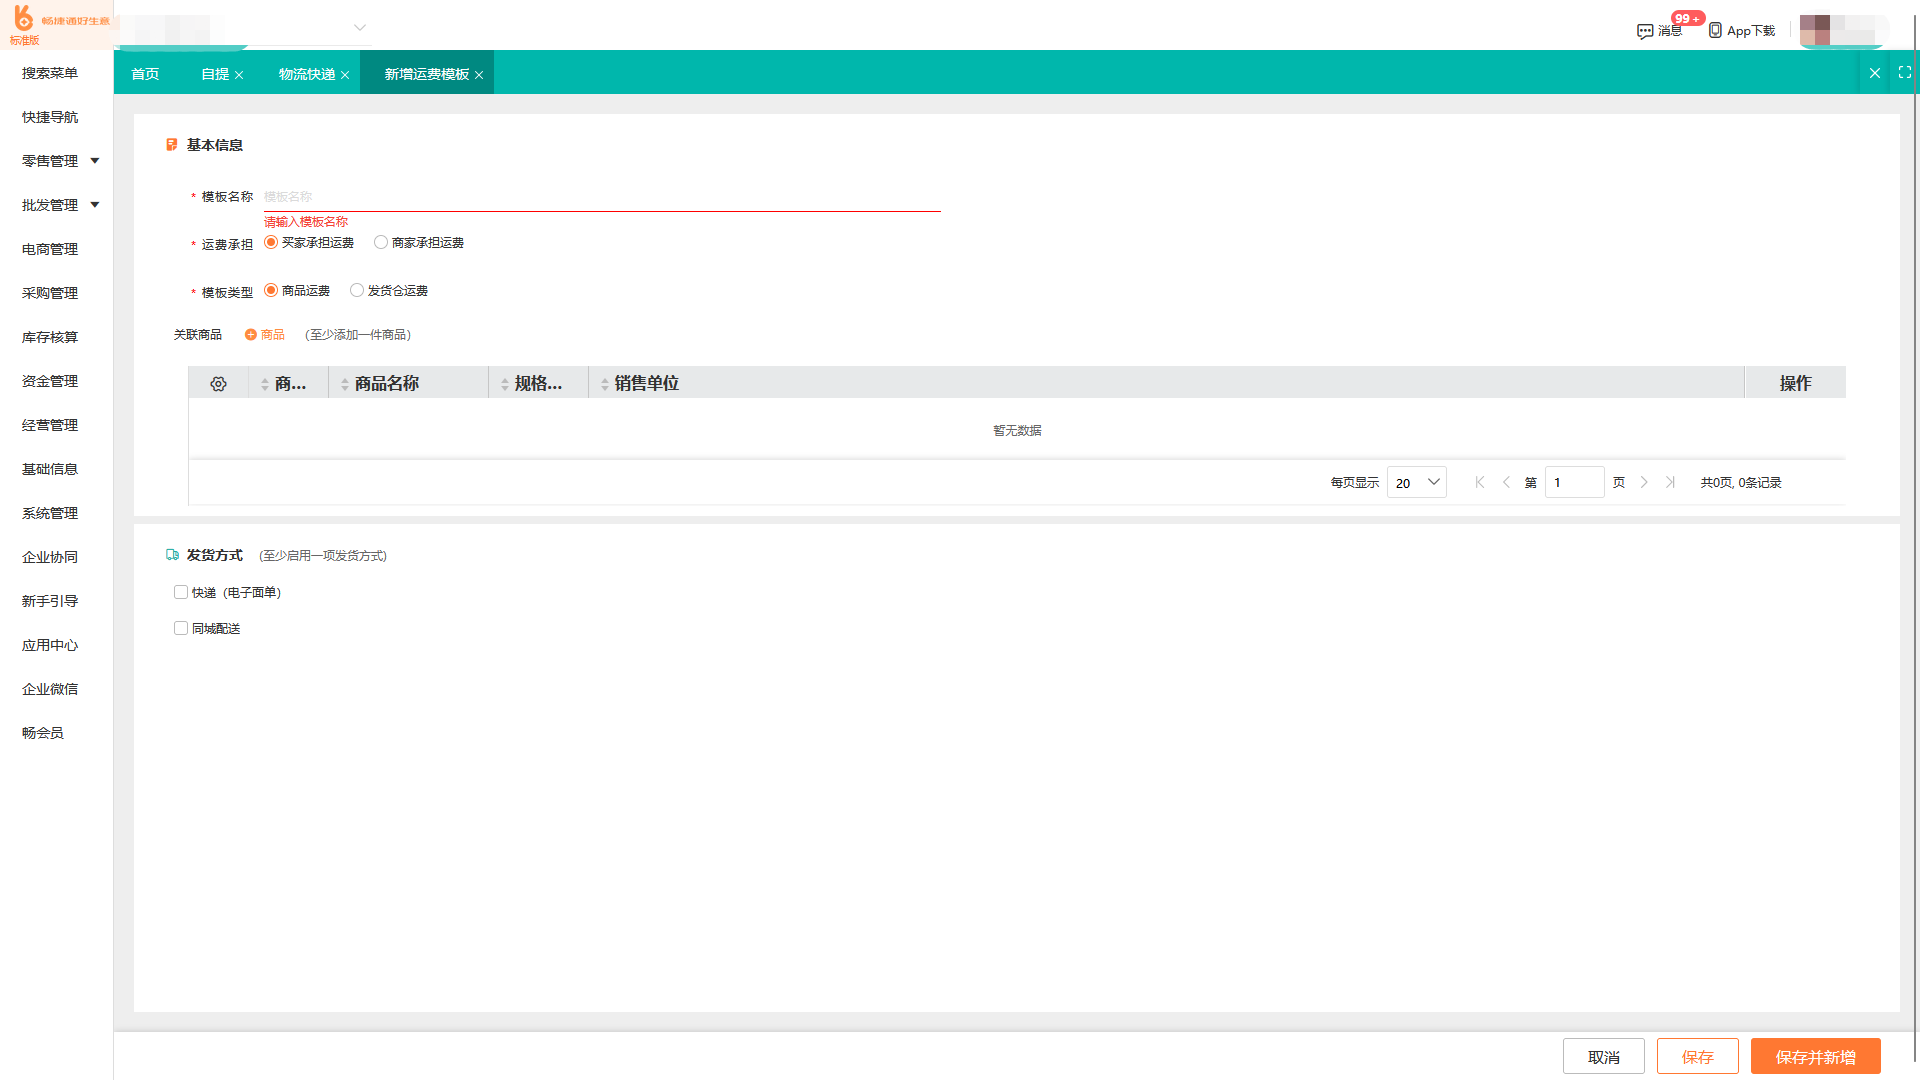The image size is (1920, 1080).
Task: Select 商家承担运费 radio button
Action: pyautogui.click(x=380, y=241)
